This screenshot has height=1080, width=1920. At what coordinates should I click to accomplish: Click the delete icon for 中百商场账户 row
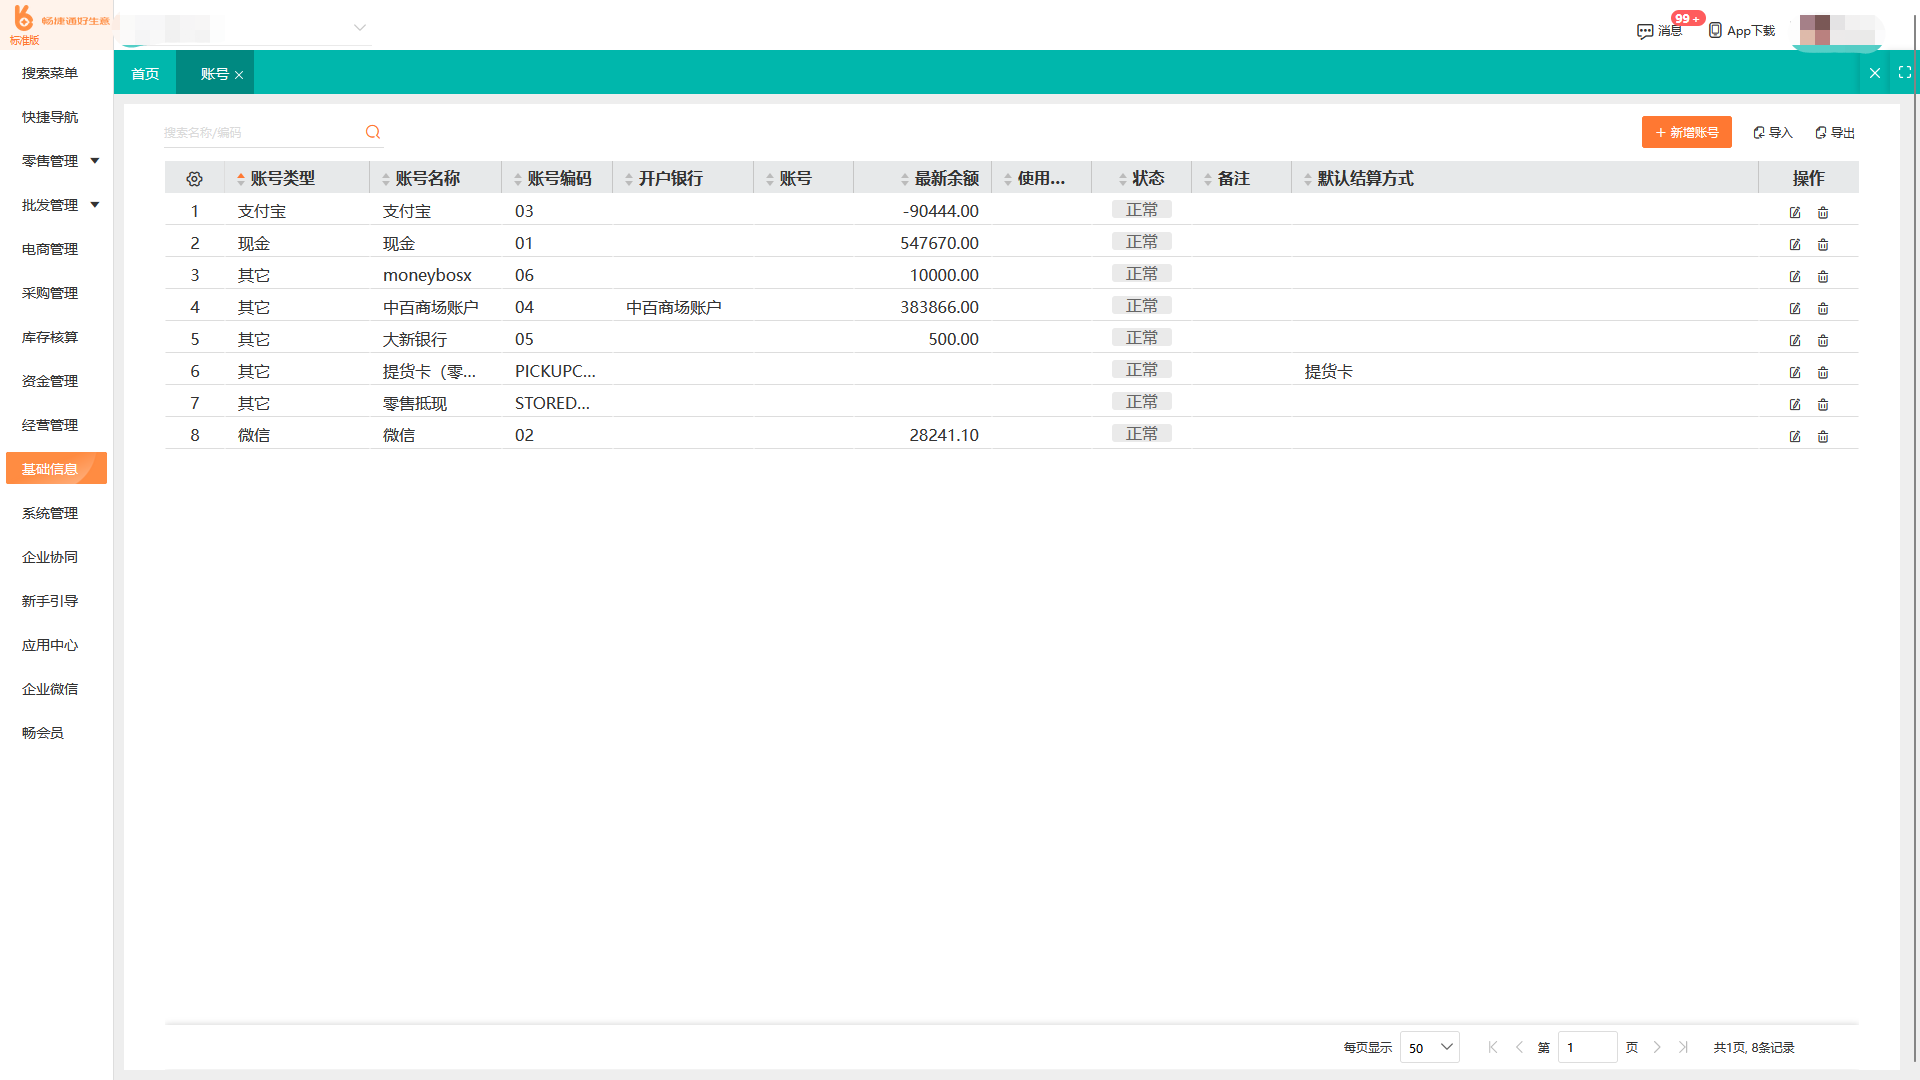pos(1824,307)
